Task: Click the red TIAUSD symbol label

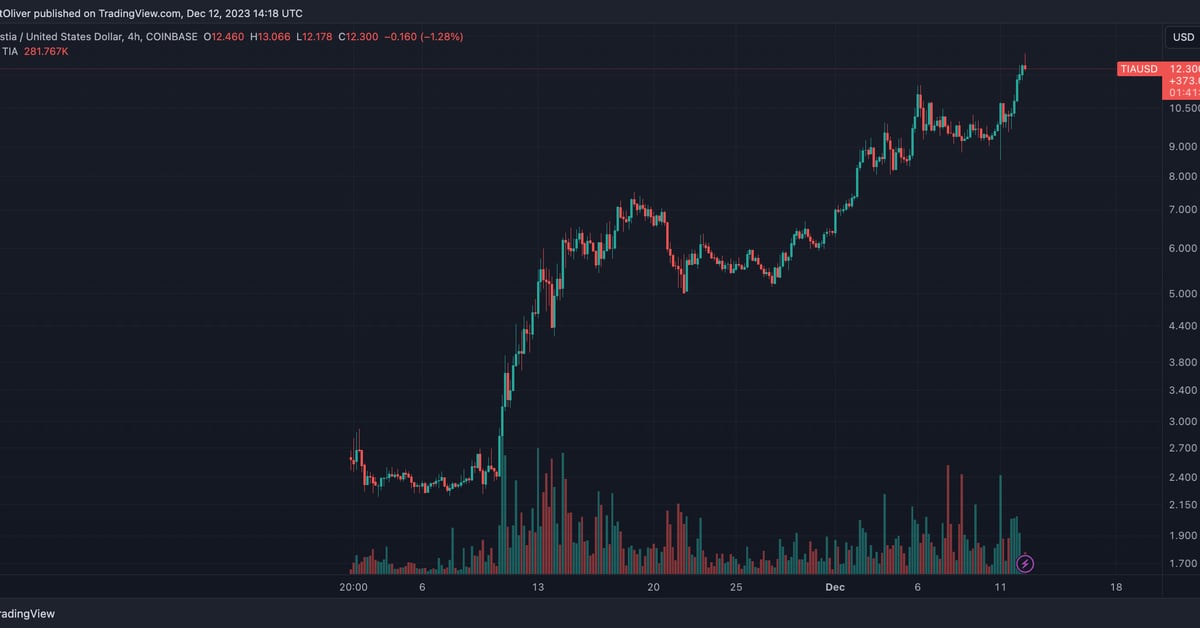Action: point(1138,69)
